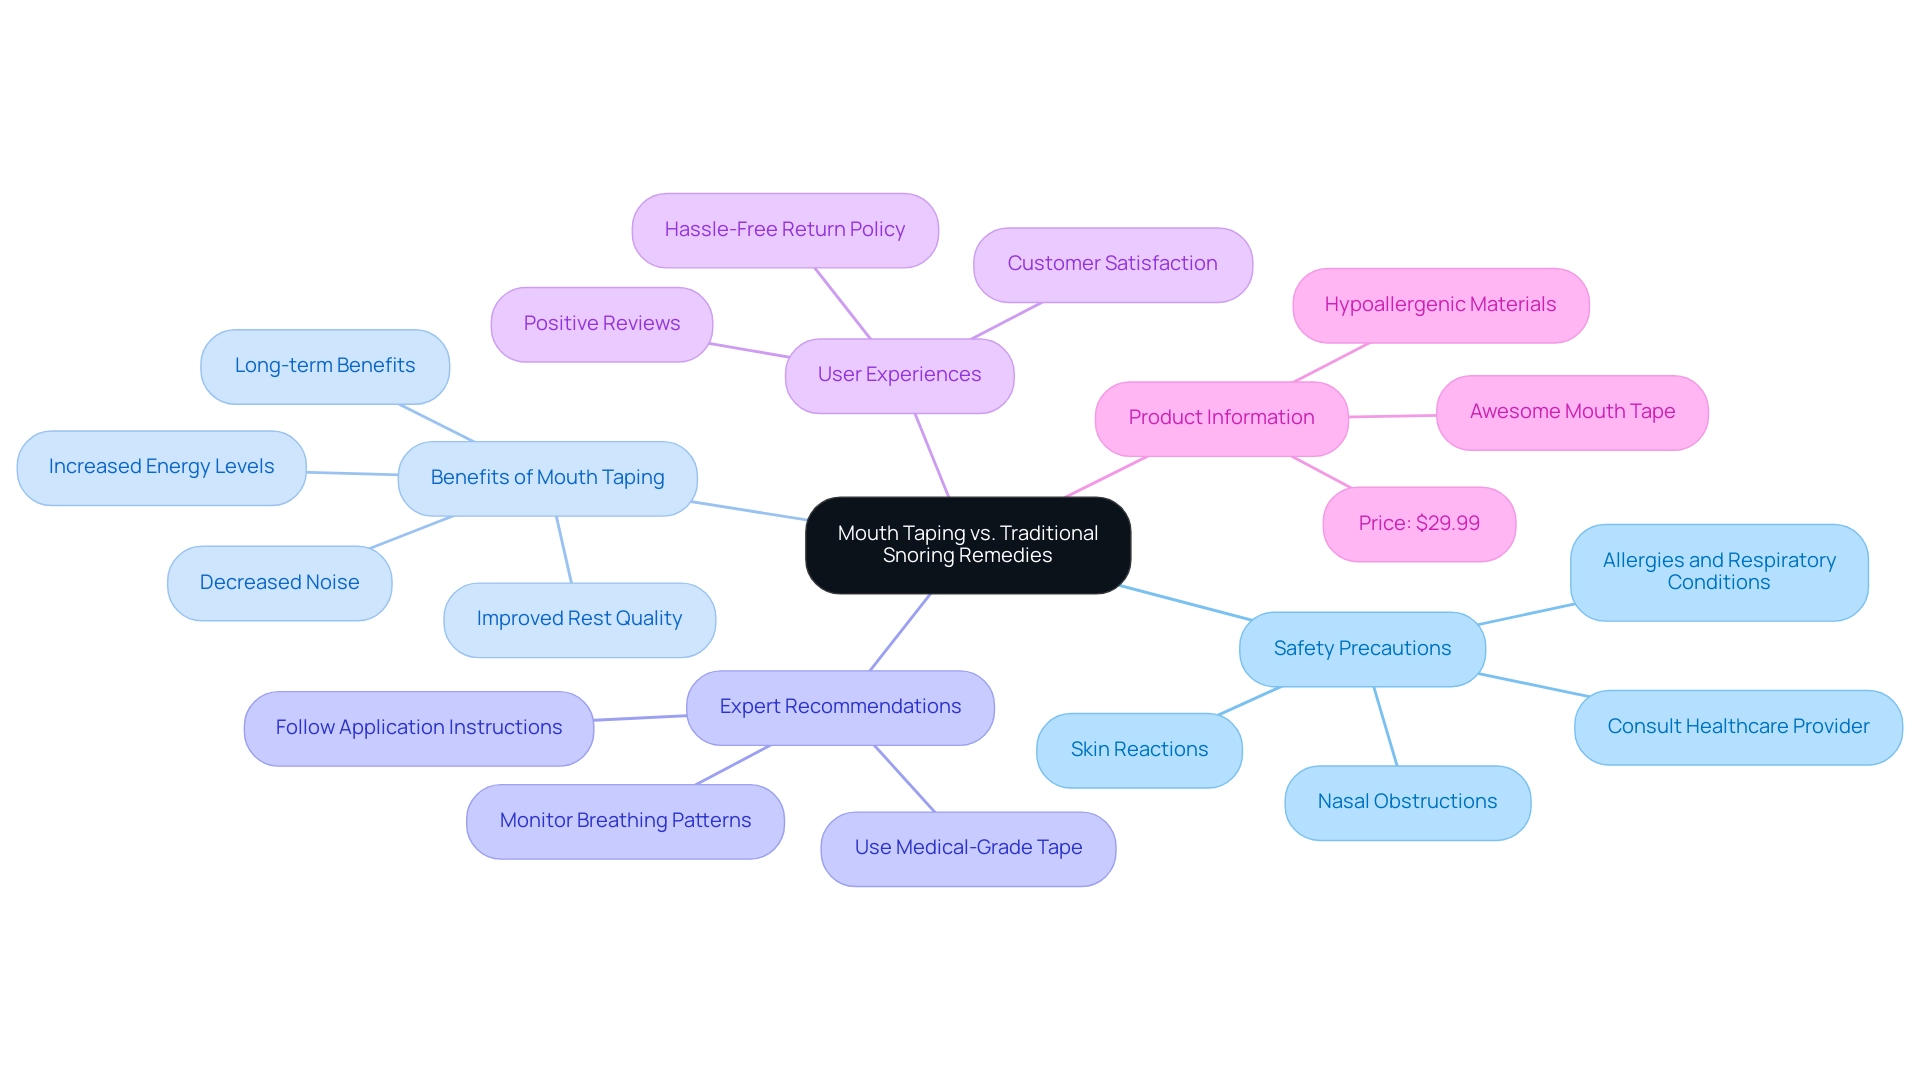Screen dimensions: 1920x1083
Task: Click the 'Safety Precautions' branch node
Action: point(1369,645)
